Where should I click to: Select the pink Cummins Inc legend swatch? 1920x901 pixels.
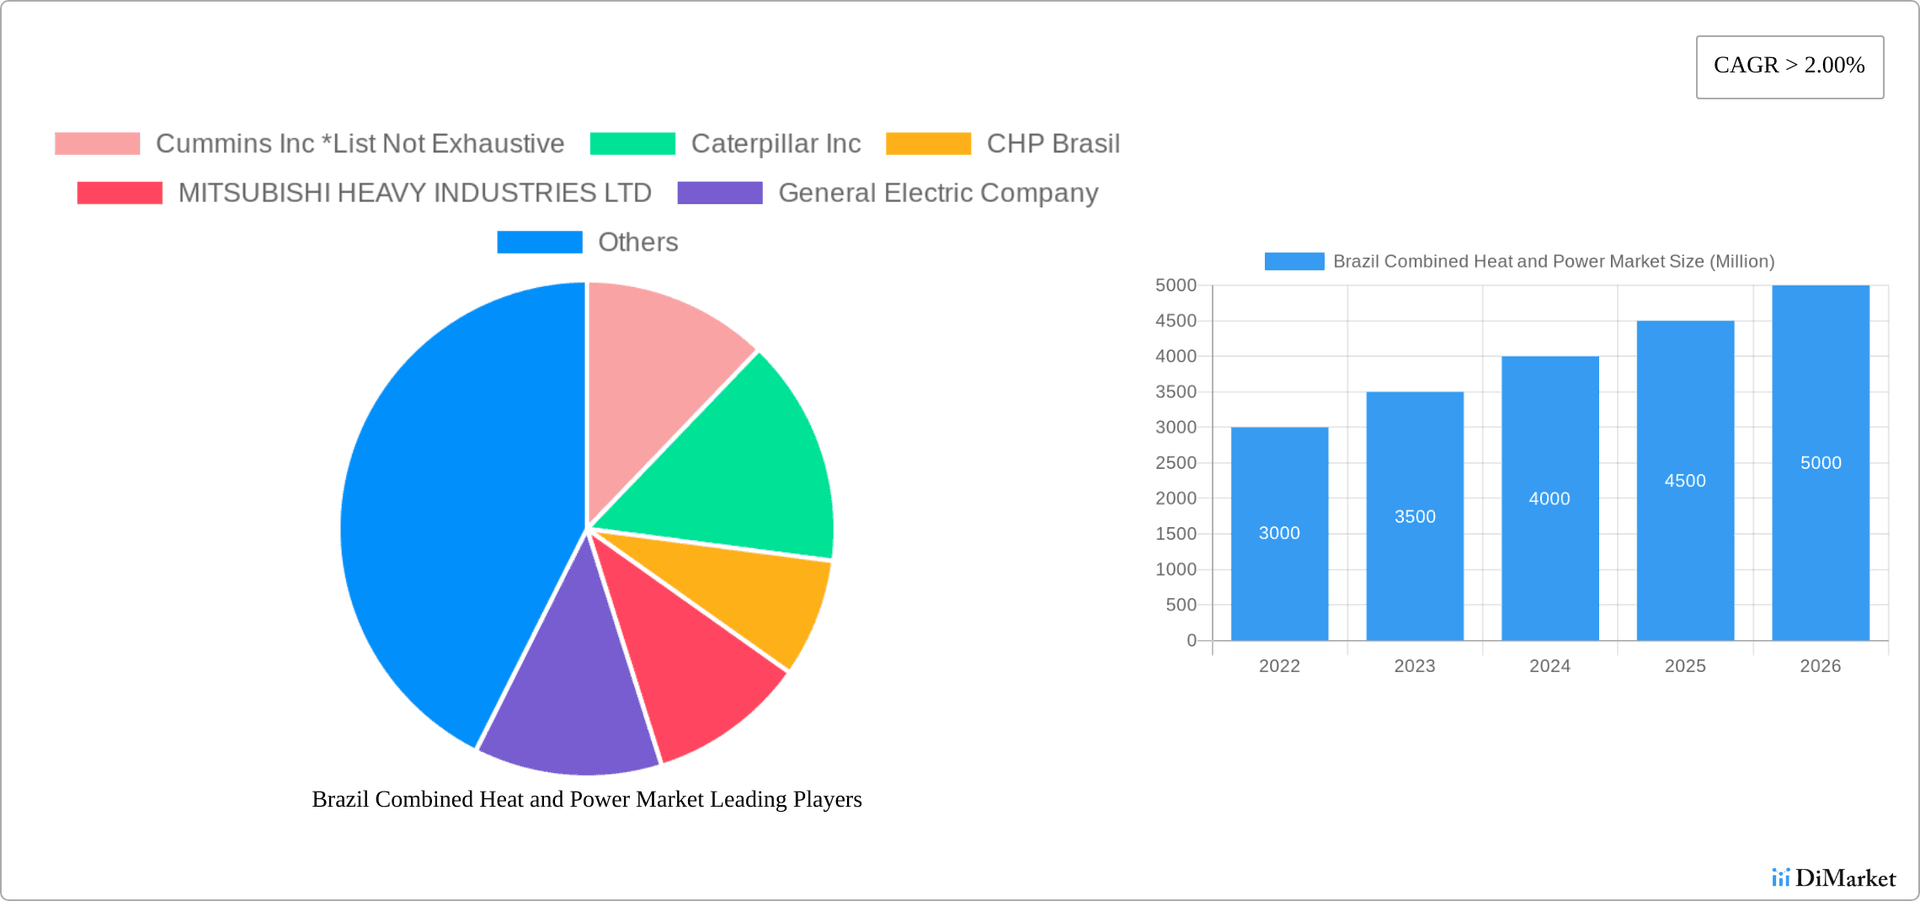coord(97,143)
